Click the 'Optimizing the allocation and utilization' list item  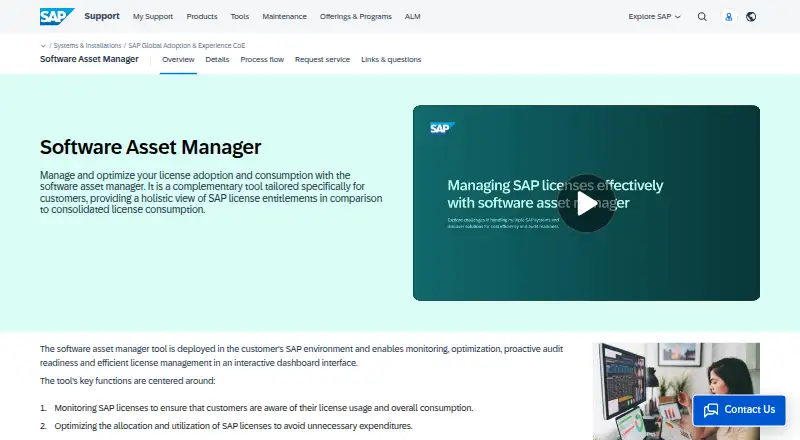click(233, 426)
